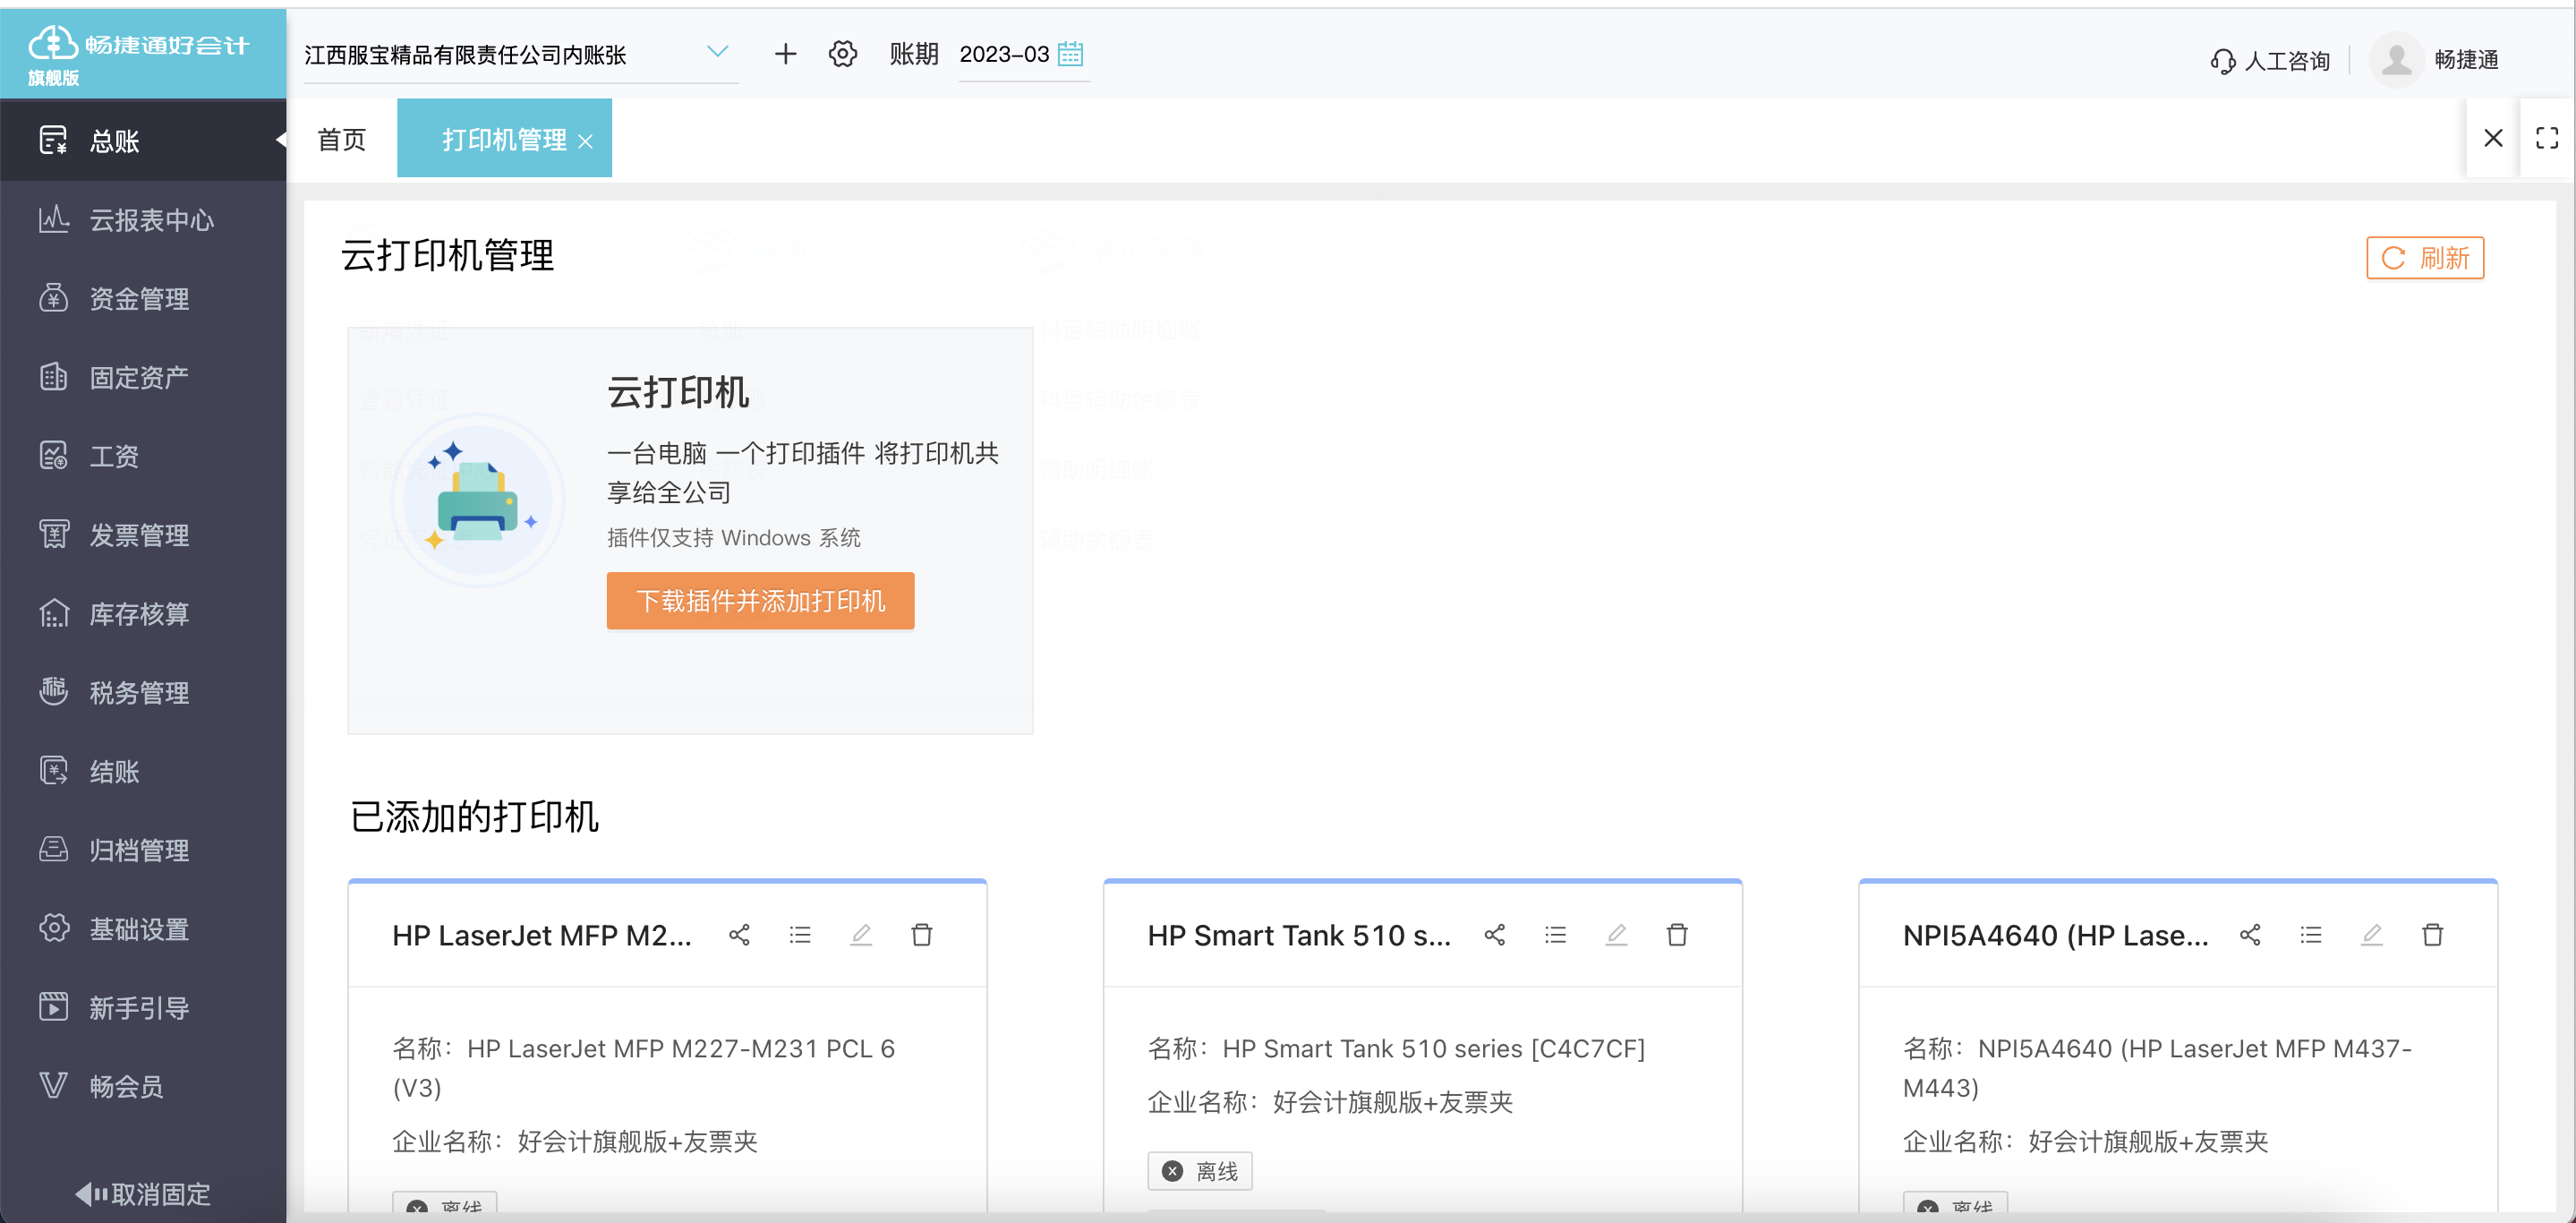The height and width of the screenshot is (1223, 2576).
Task: Click 下载插件并添加打印机 button
Action: 759,600
